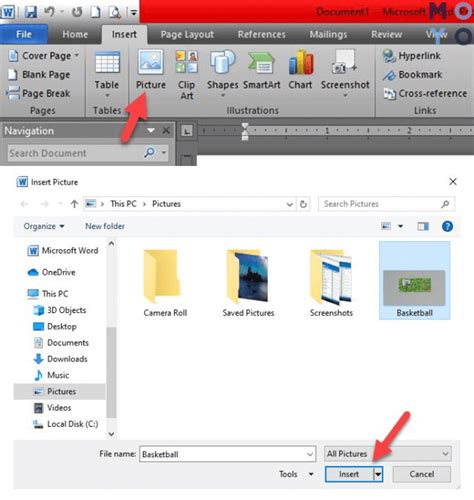Expand the Insert button dropdown arrow
This screenshot has width=474, height=500.
click(x=378, y=474)
